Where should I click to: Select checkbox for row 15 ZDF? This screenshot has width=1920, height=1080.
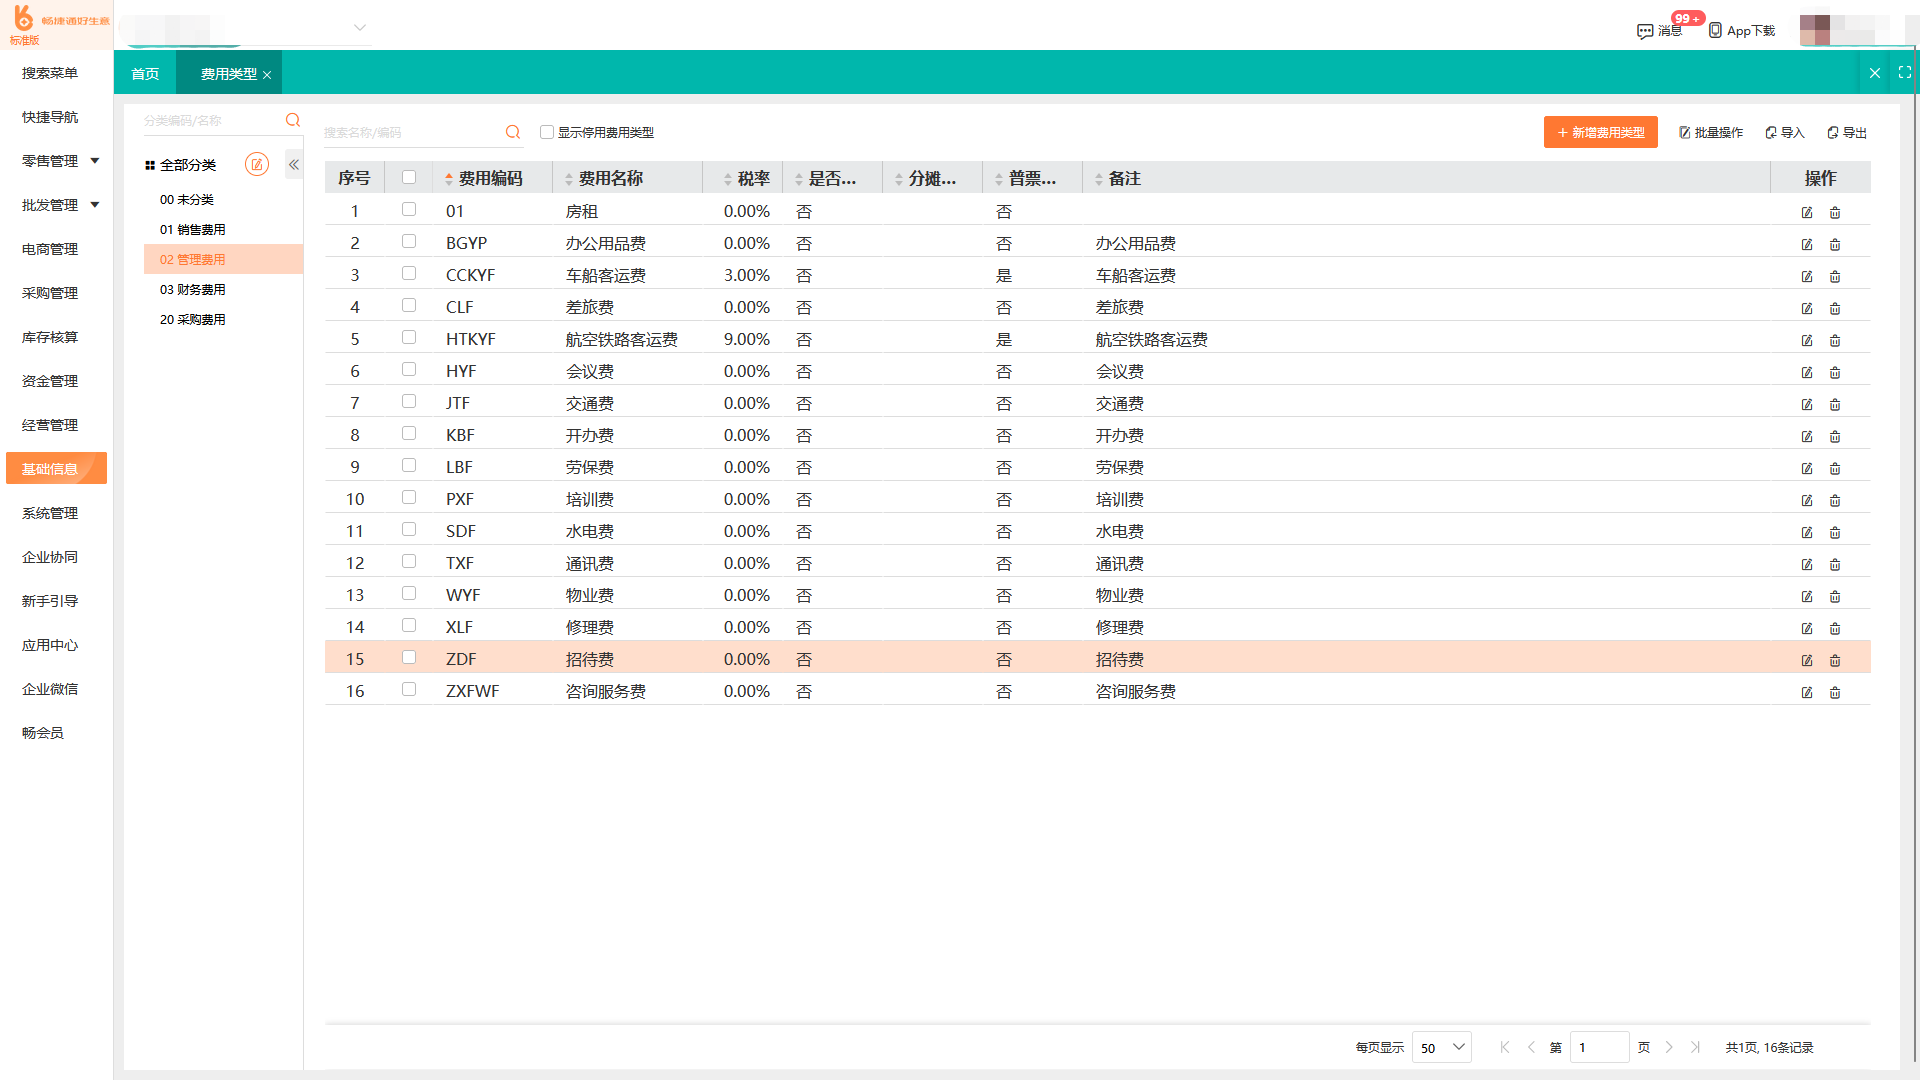point(409,658)
